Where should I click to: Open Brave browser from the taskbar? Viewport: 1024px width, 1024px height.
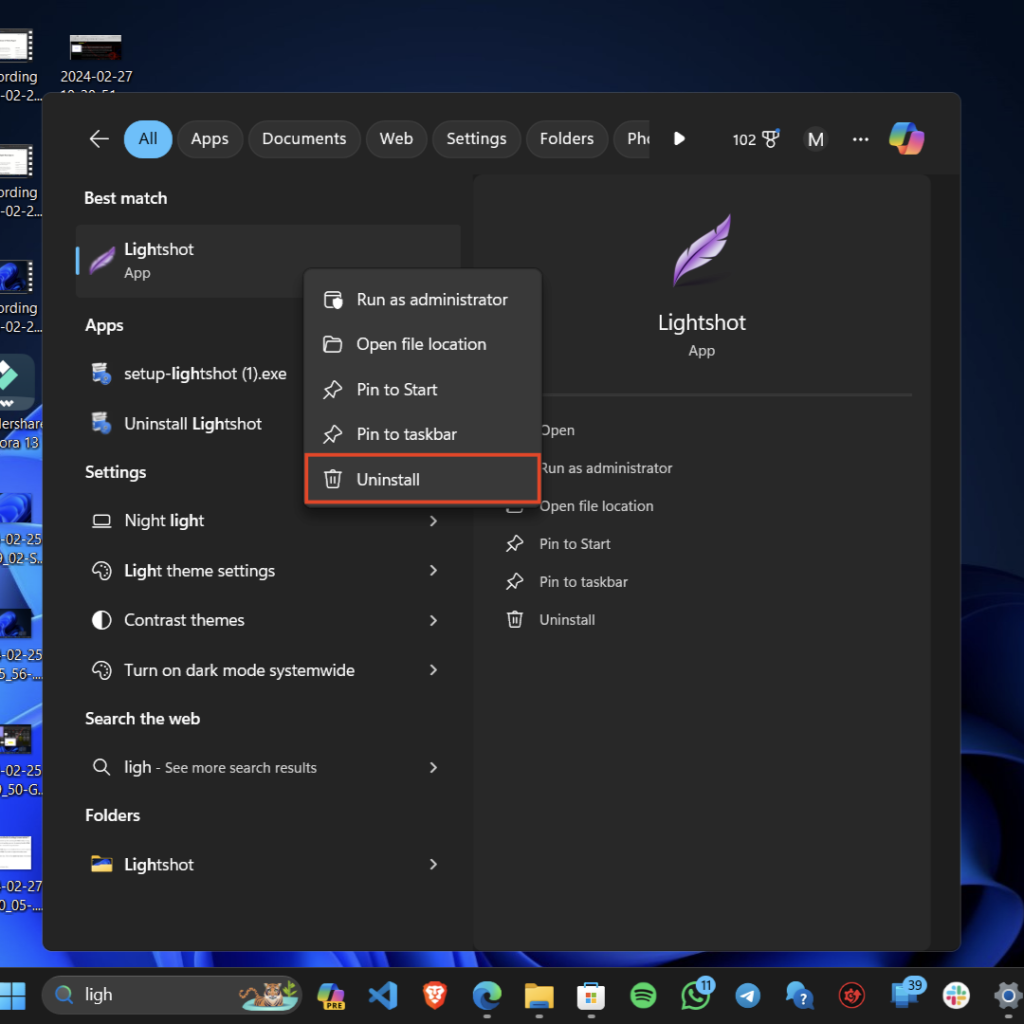pyautogui.click(x=435, y=995)
